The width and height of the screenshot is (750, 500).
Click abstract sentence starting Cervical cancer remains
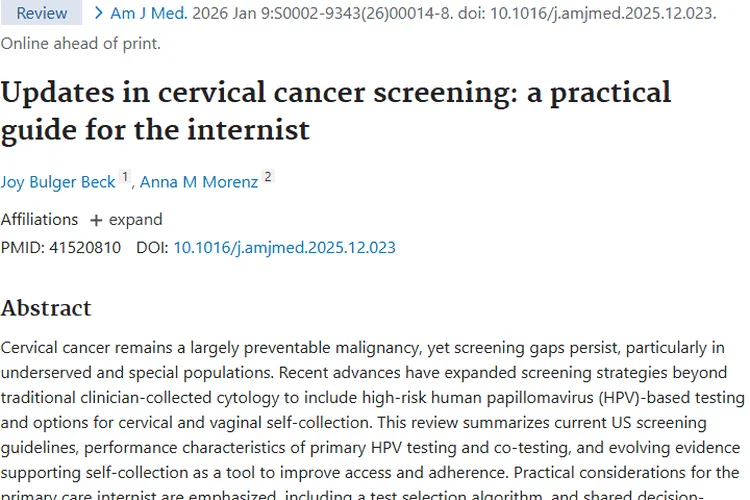click(x=363, y=360)
